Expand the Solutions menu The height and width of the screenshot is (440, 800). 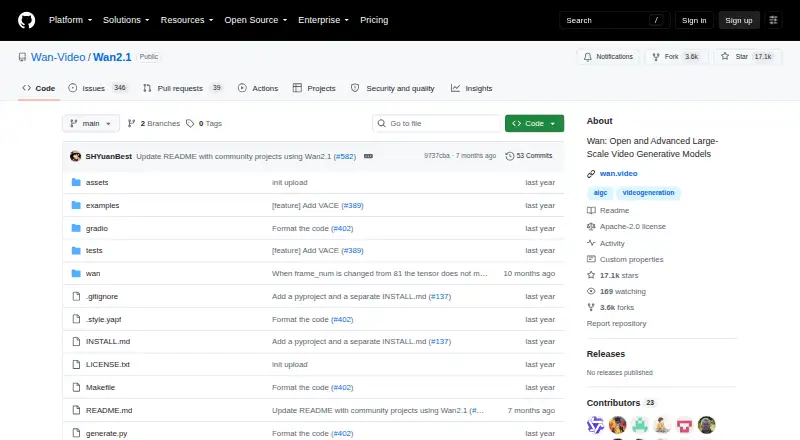126,20
